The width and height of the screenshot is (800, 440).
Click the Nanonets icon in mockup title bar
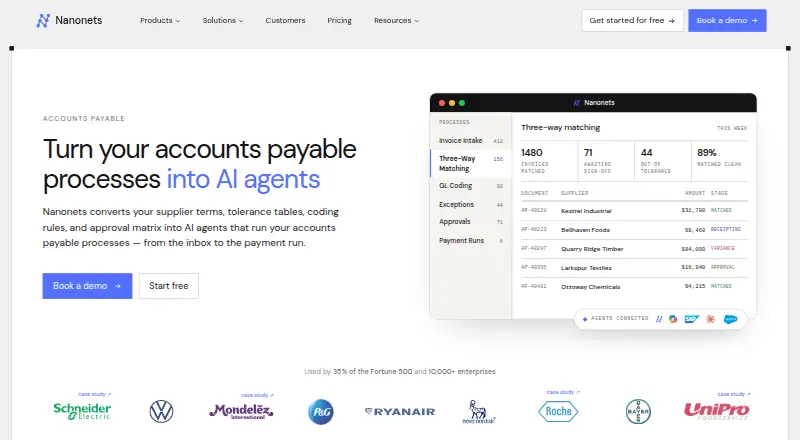point(577,103)
